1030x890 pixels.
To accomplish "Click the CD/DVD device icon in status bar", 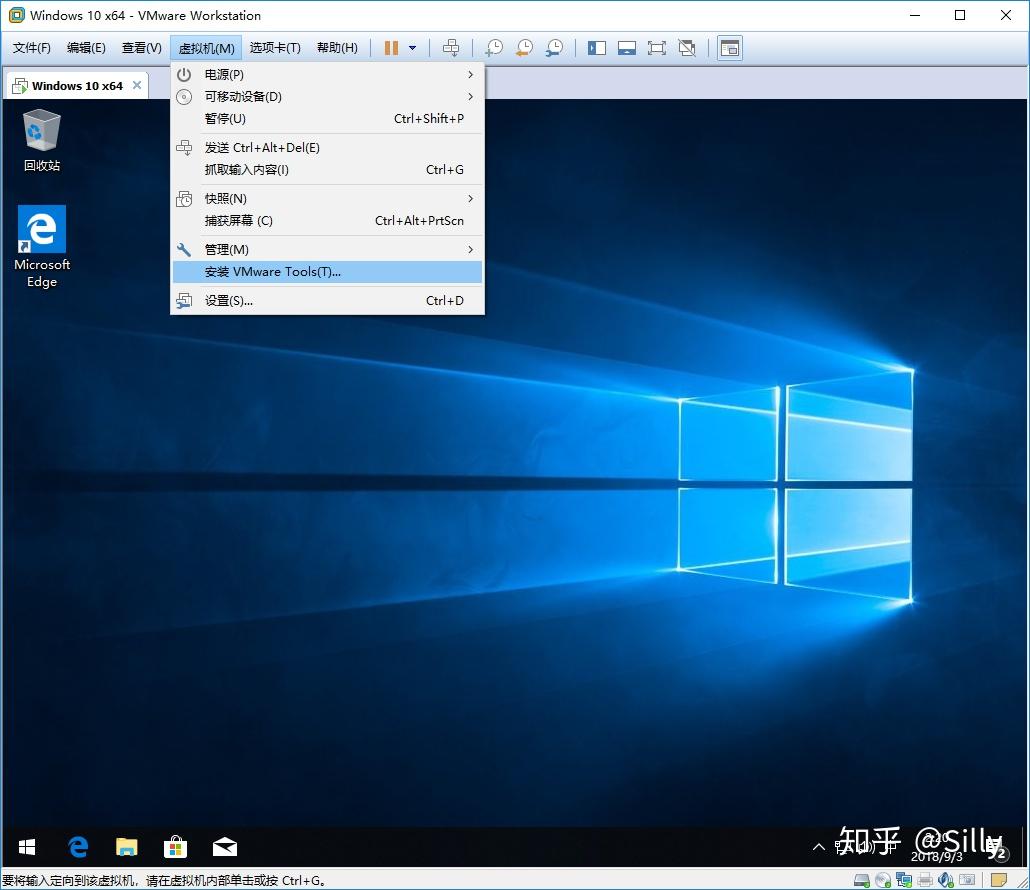I will pos(882,880).
